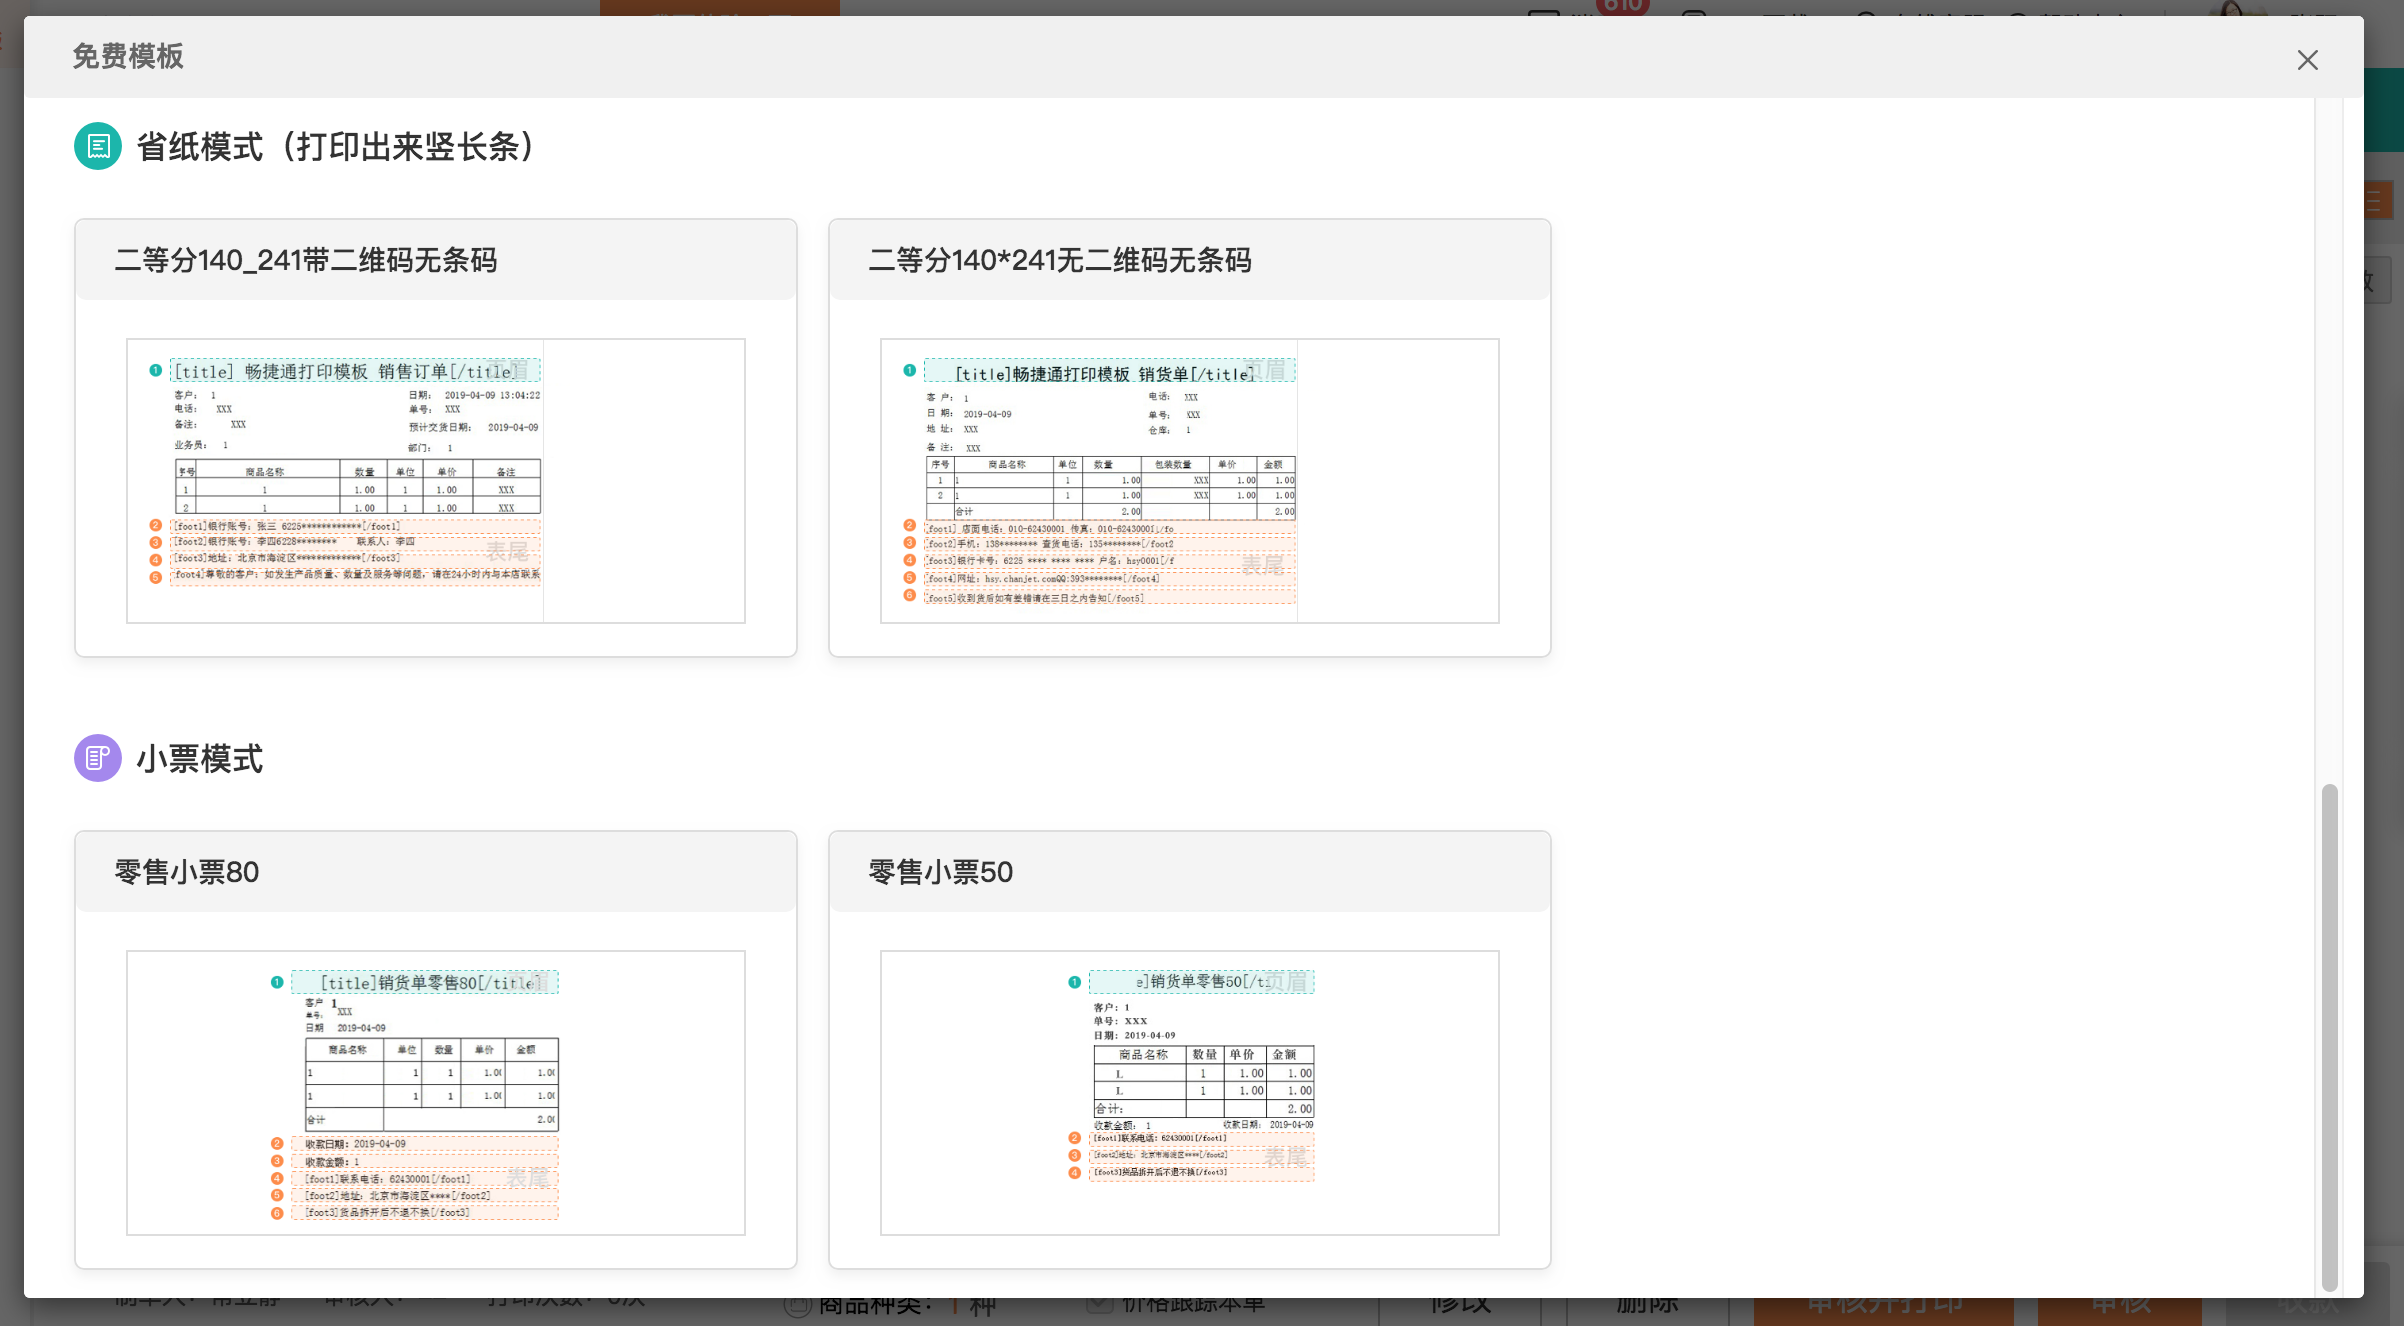Click the 小票模式 section icon

[96, 758]
